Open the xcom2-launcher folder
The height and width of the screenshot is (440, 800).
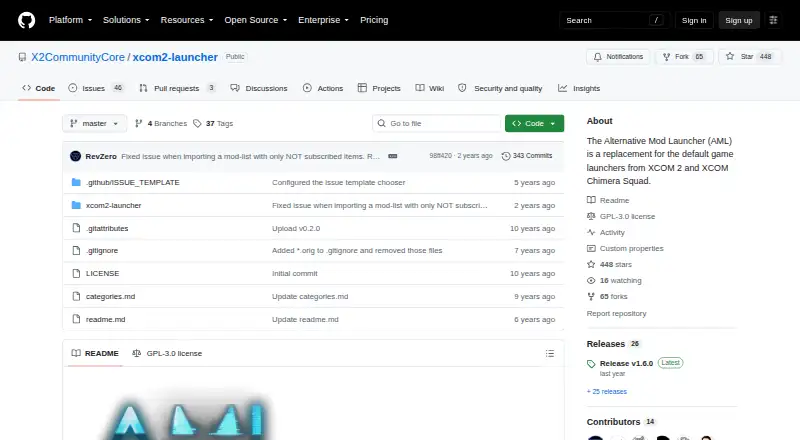coord(113,205)
